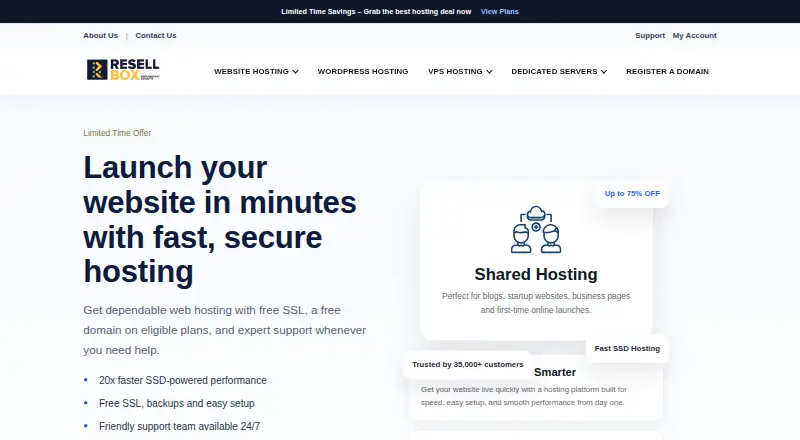Click the ResellBox logo

(123, 69)
